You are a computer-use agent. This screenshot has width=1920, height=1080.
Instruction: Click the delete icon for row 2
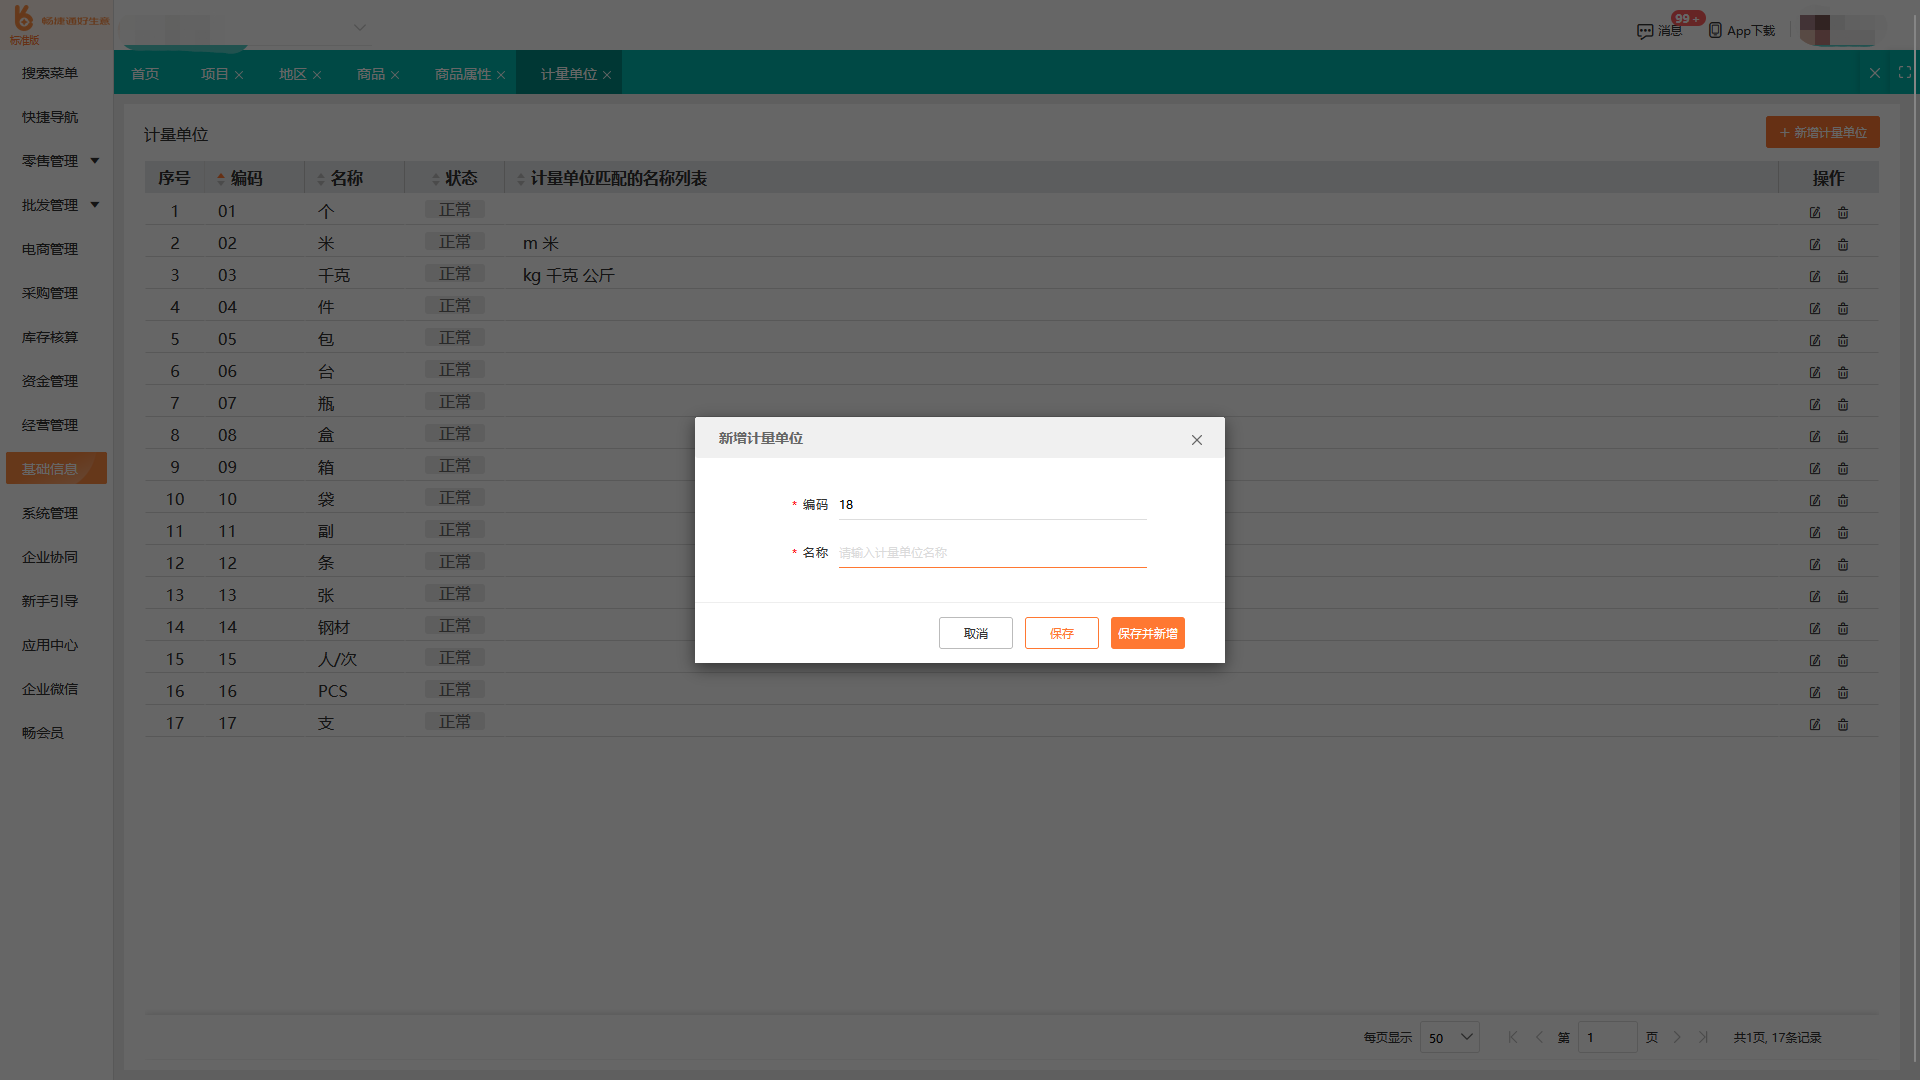1844,244
